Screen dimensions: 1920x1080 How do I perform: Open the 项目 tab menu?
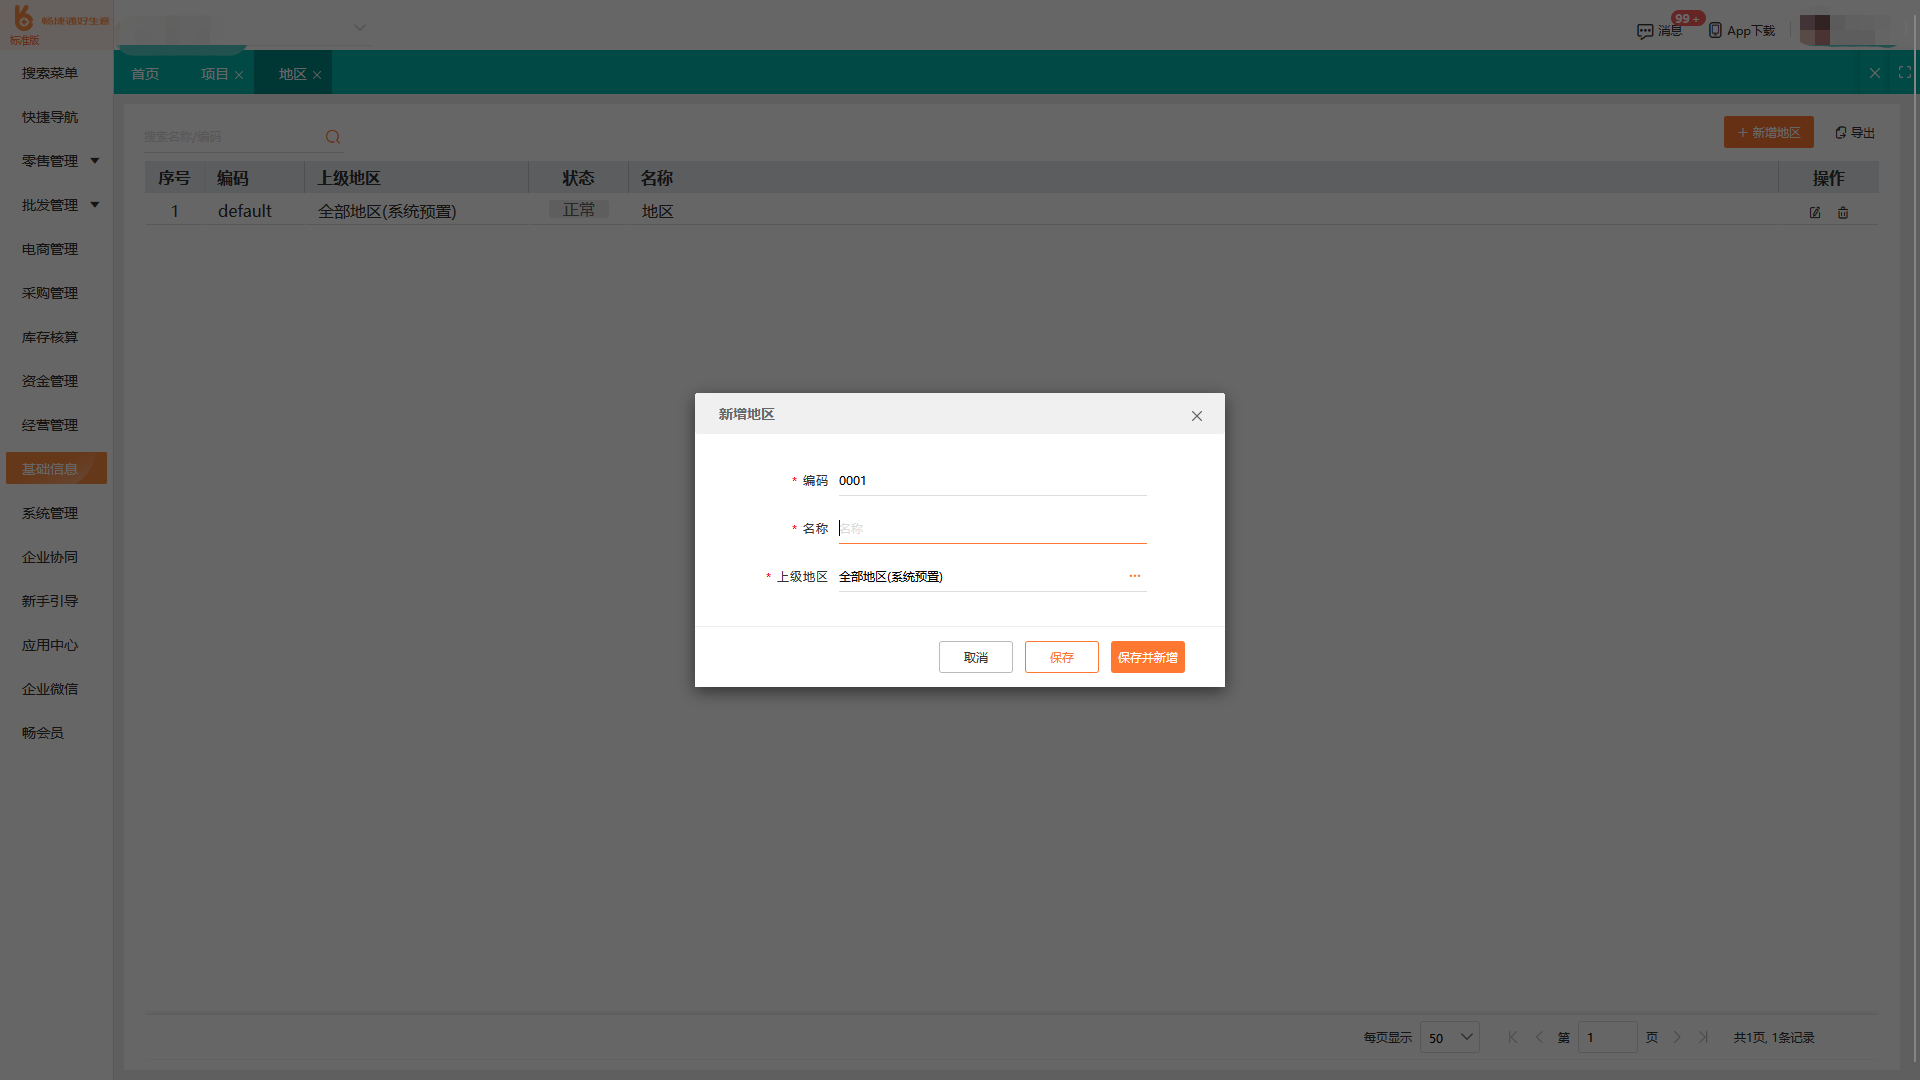click(x=215, y=73)
